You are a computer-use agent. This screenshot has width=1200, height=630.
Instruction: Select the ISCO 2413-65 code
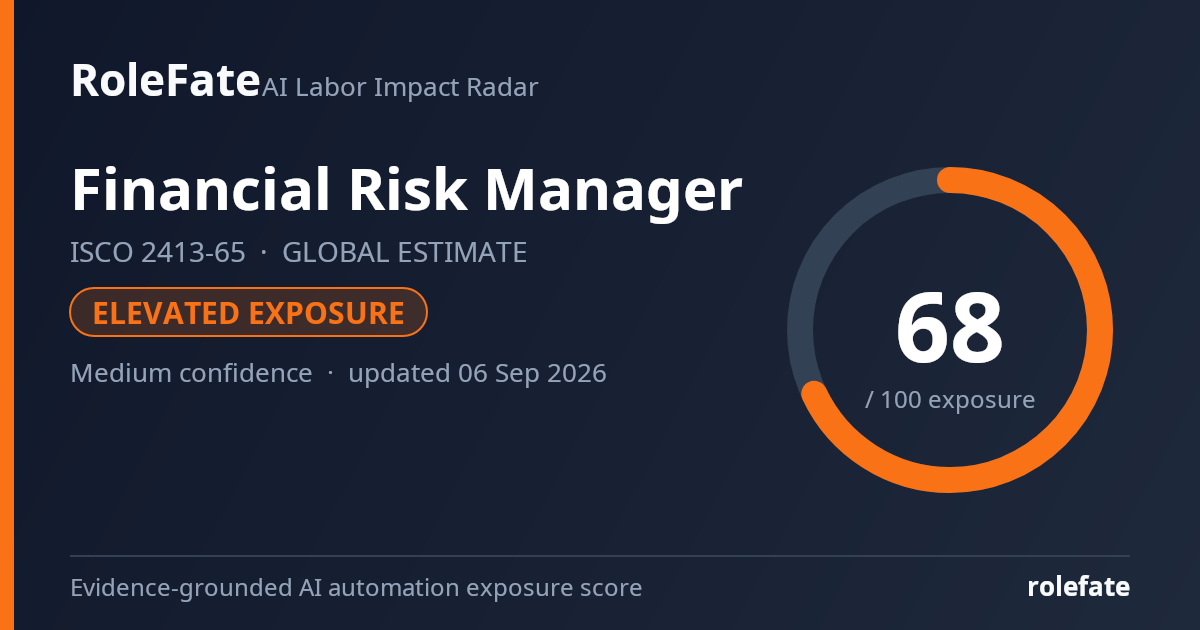[x=157, y=253]
